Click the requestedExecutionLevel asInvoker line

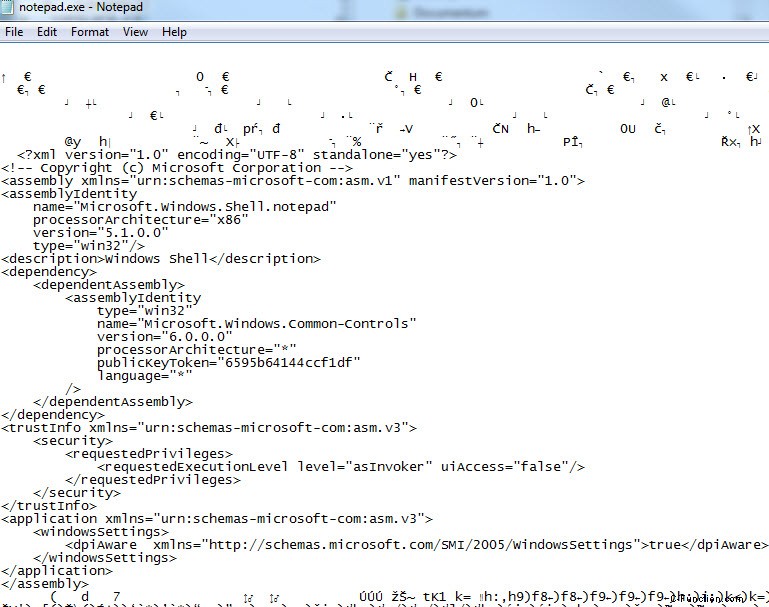[x=340, y=467]
